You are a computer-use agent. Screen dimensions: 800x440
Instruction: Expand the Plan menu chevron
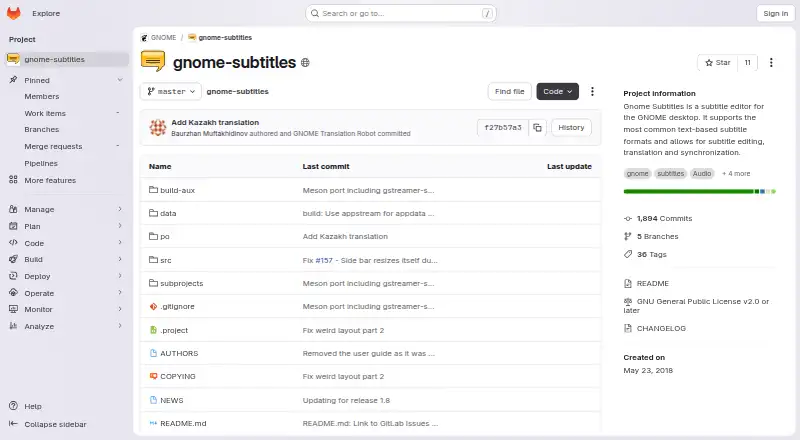pyautogui.click(x=120, y=226)
